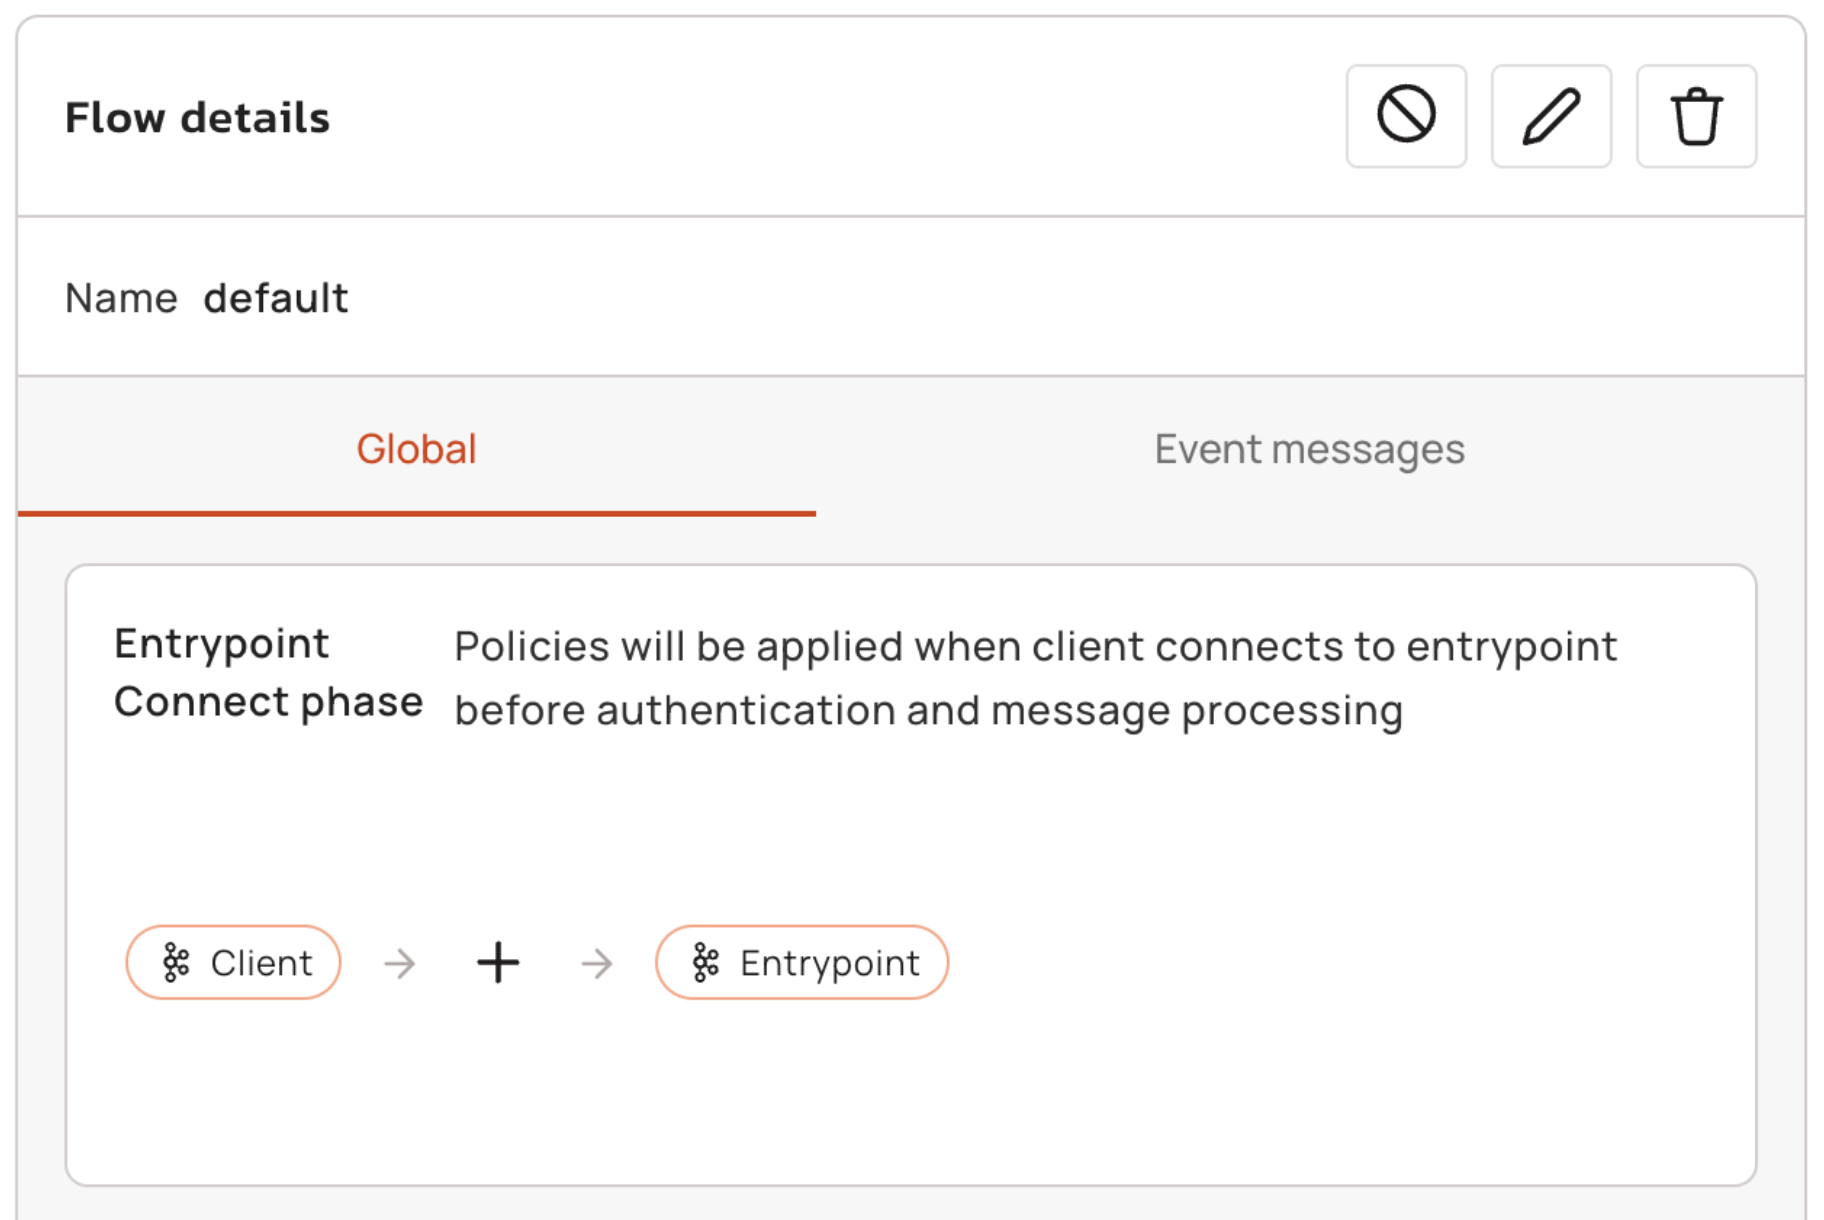The image size is (1824, 1220).
Task: Add a policy with the plus icon
Action: pos(497,962)
